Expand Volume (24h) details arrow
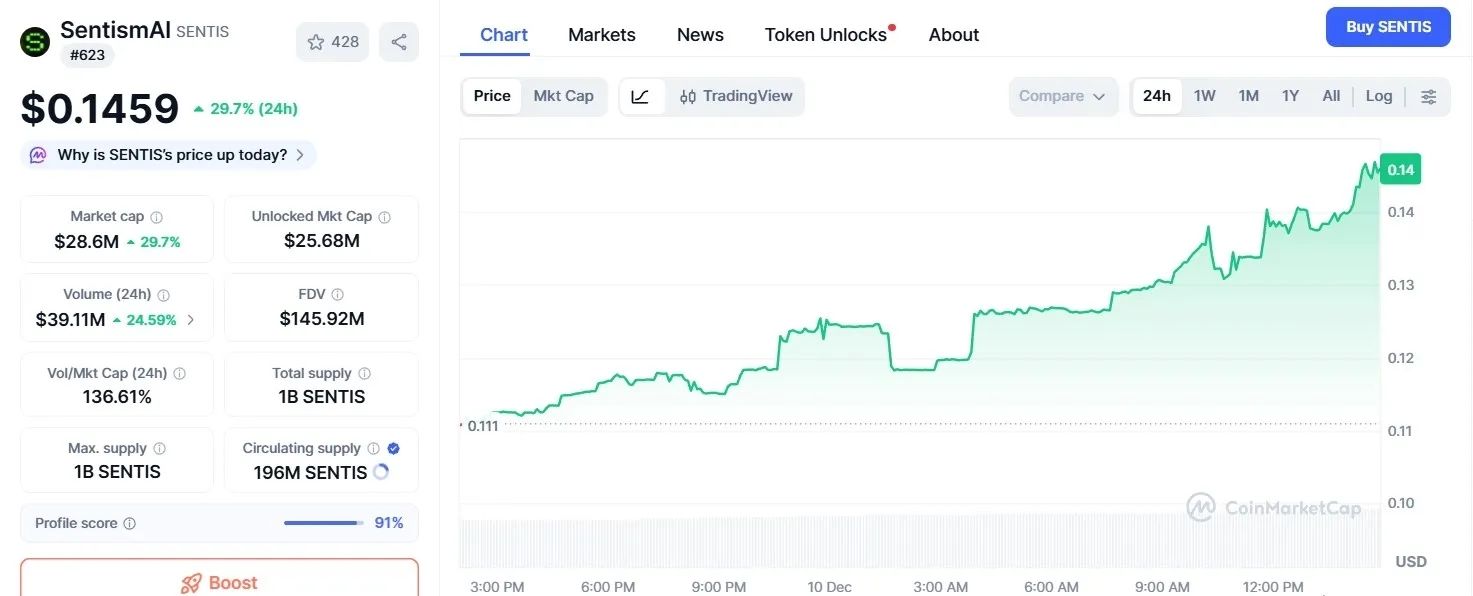Image resolution: width=1473 pixels, height=596 pixels. [x=191, y=320]
